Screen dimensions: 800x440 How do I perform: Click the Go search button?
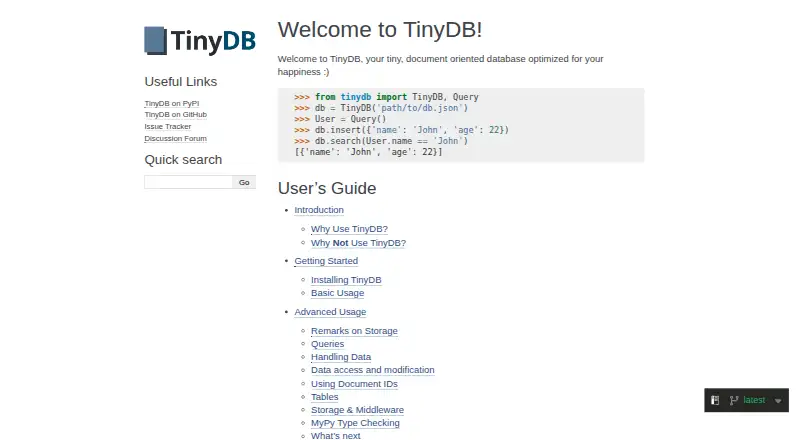pos(244,182)
